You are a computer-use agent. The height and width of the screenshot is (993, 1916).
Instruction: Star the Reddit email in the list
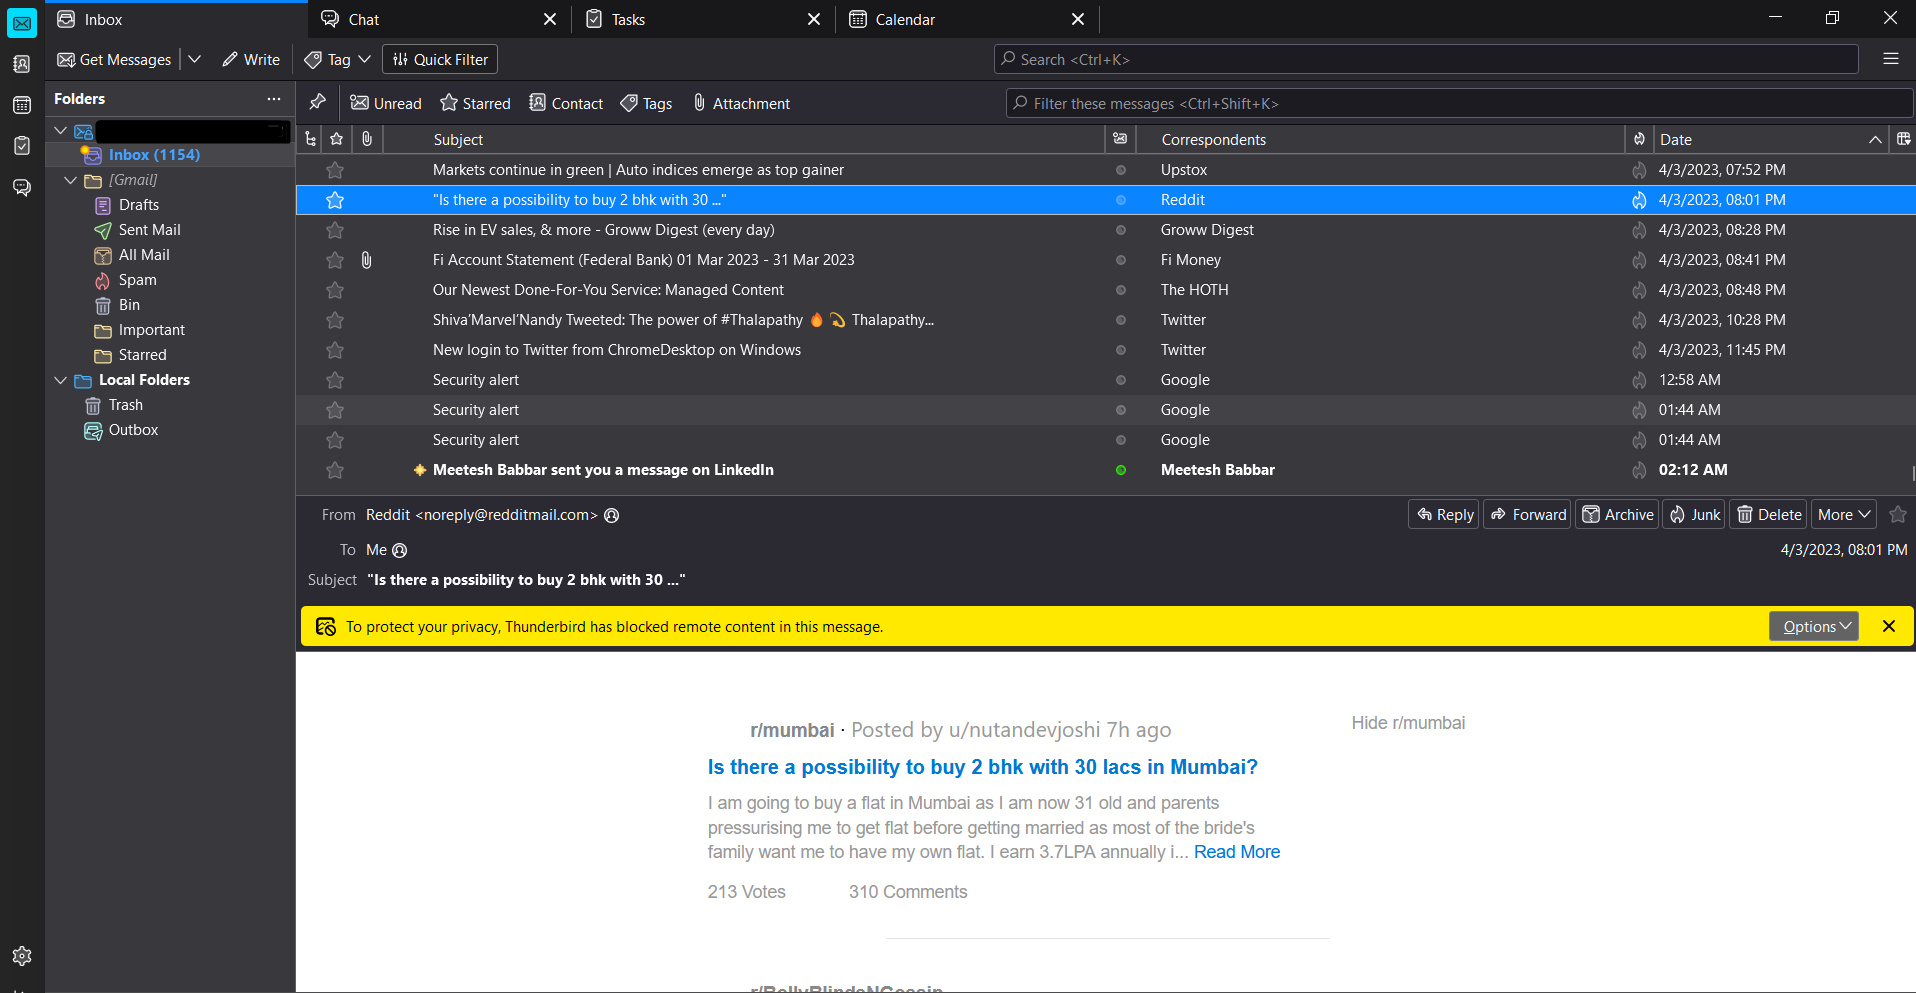335,200
